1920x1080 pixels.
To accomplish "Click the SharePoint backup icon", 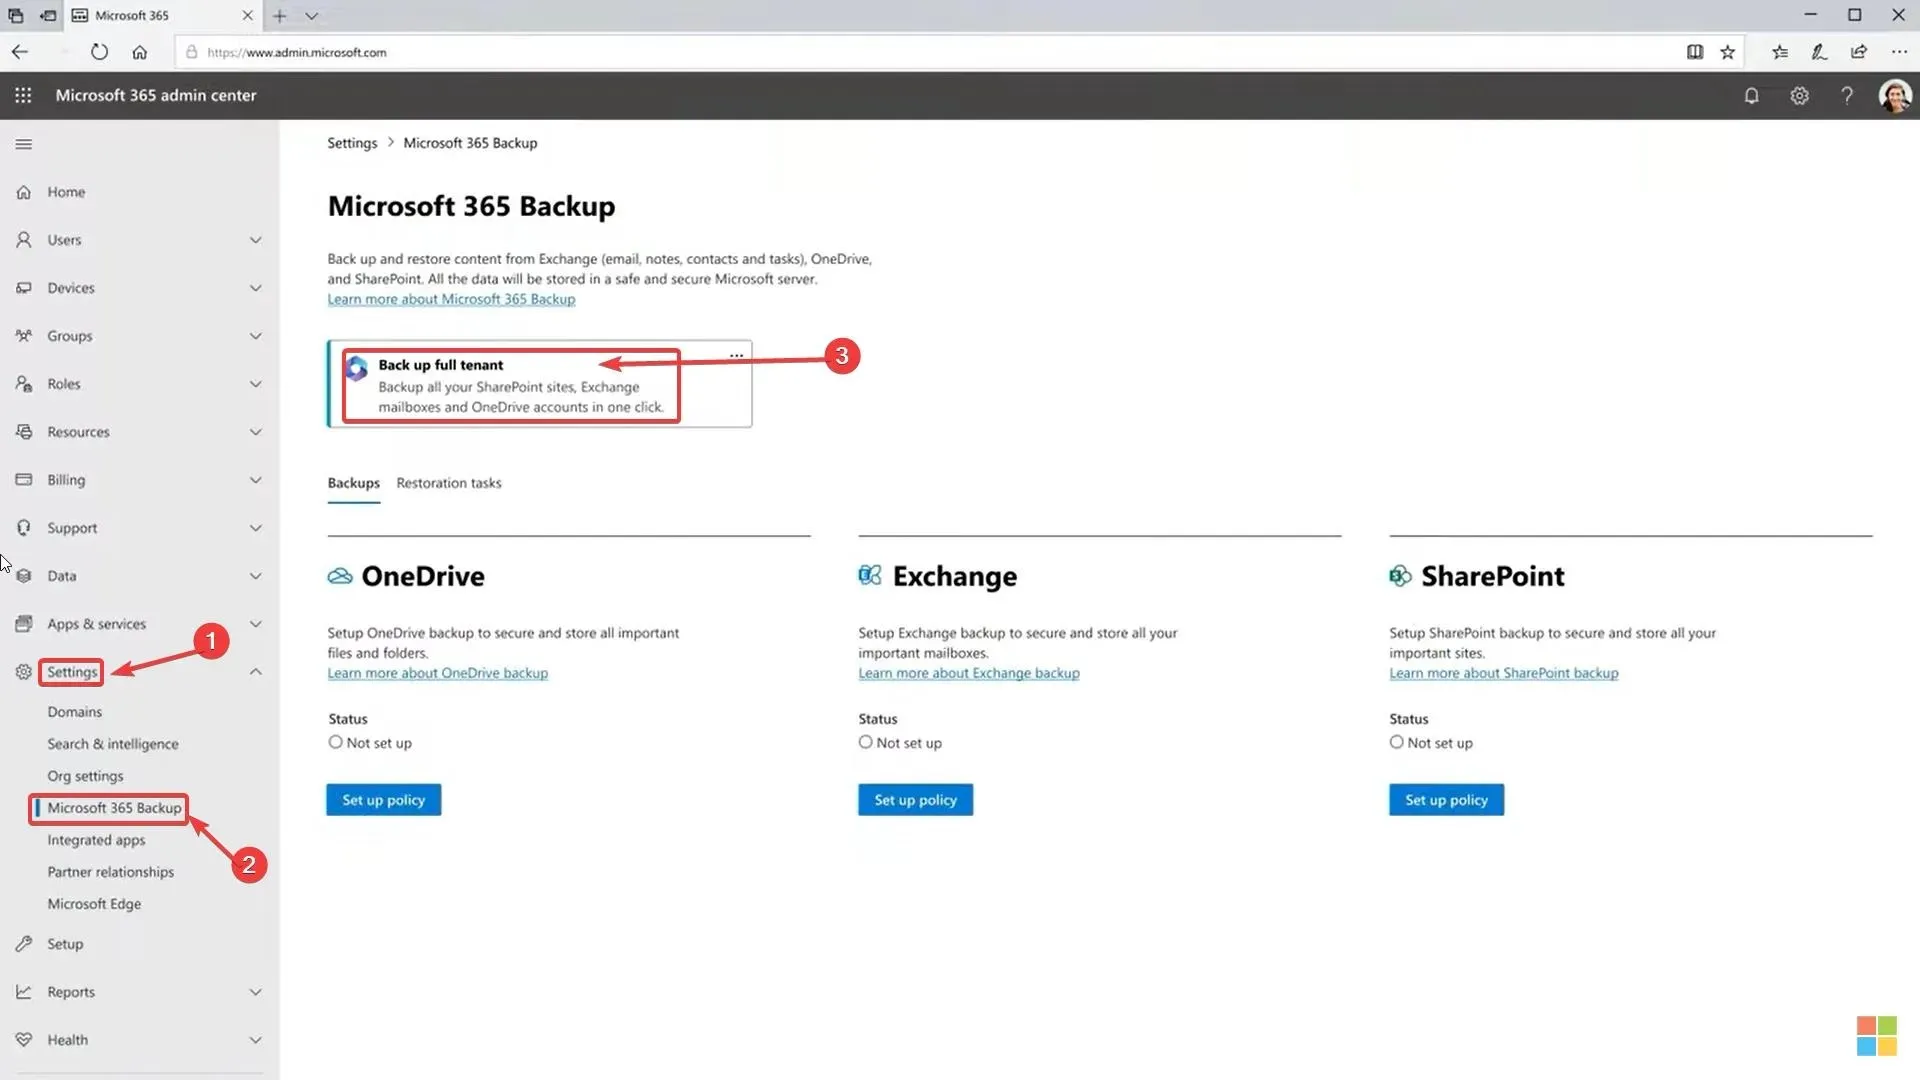I will [1399, 575].
